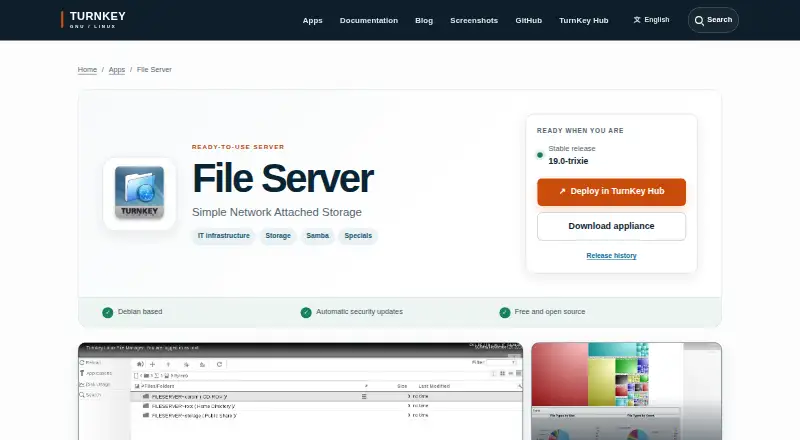
Task: Click the Automatic security updates text
Action: (359, 312)
